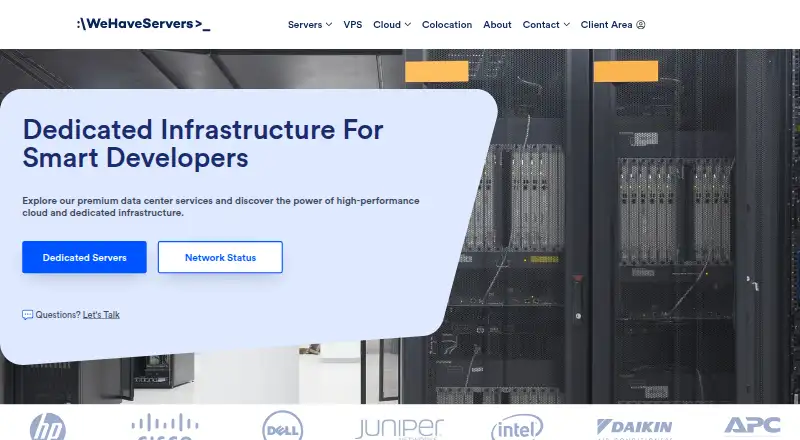Click the Network Status button
The width and height of the screenshot is (800, 440).
[x=220, y=257]
